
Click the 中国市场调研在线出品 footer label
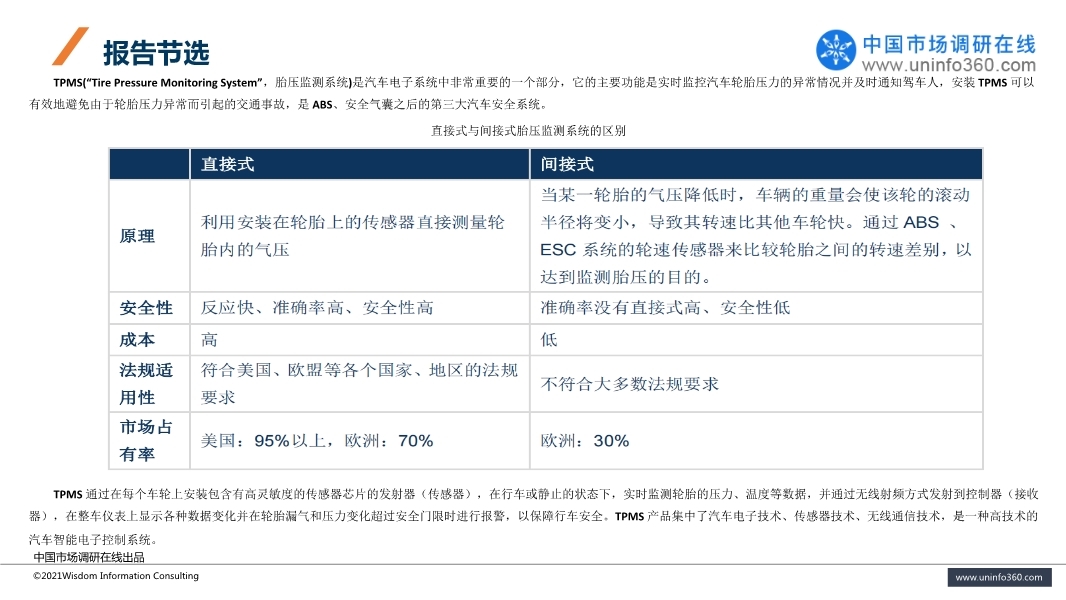[x=89, y=557]
